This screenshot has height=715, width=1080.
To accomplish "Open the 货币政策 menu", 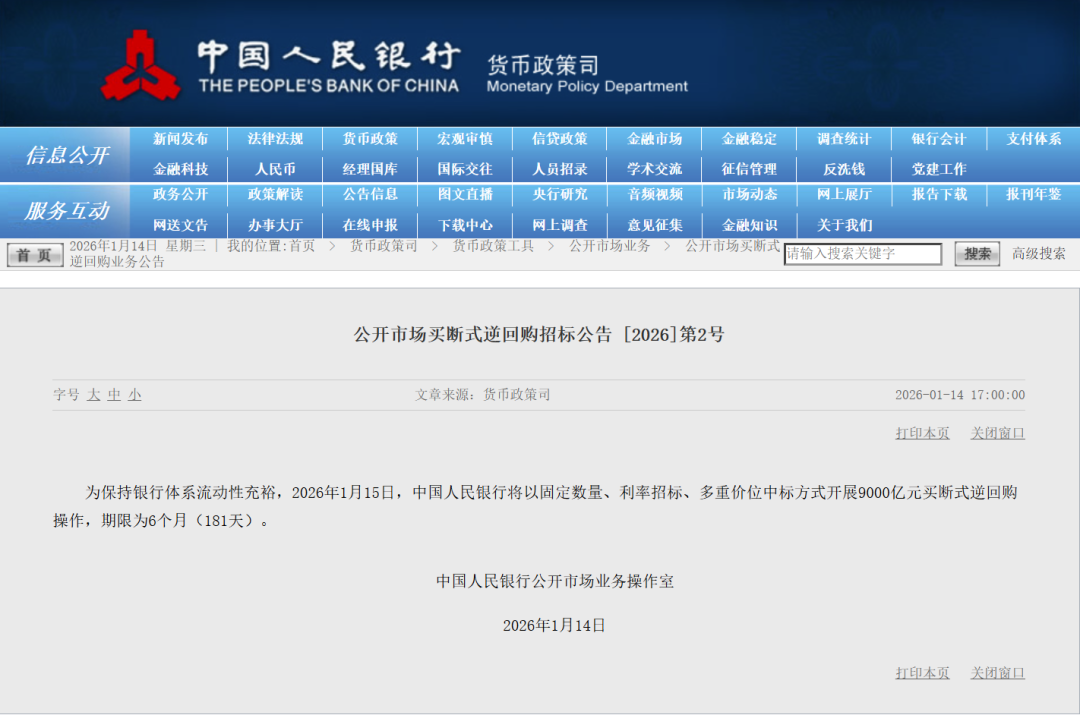I will (x=368, y=138).
